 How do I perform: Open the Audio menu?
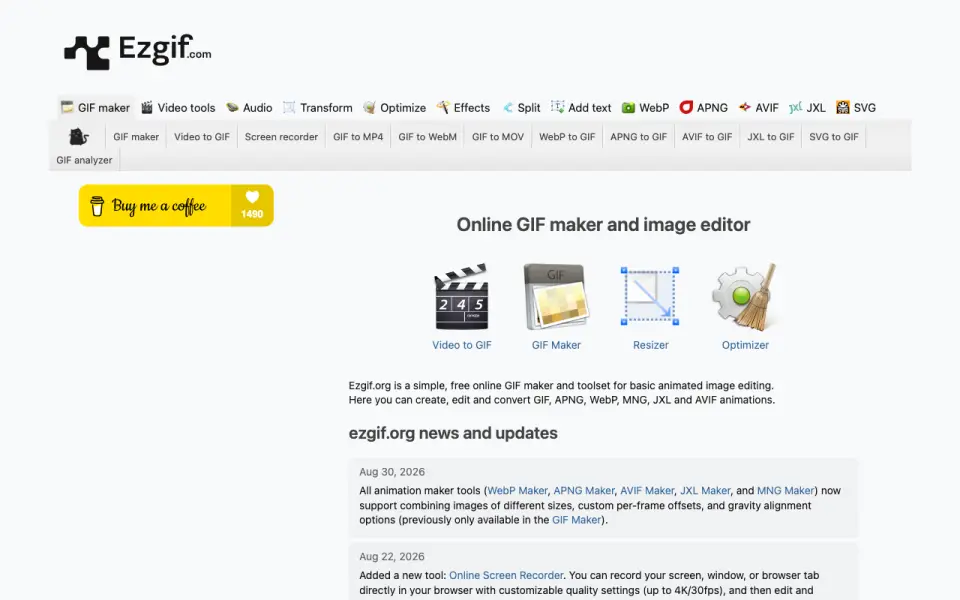tap(249, 108)
